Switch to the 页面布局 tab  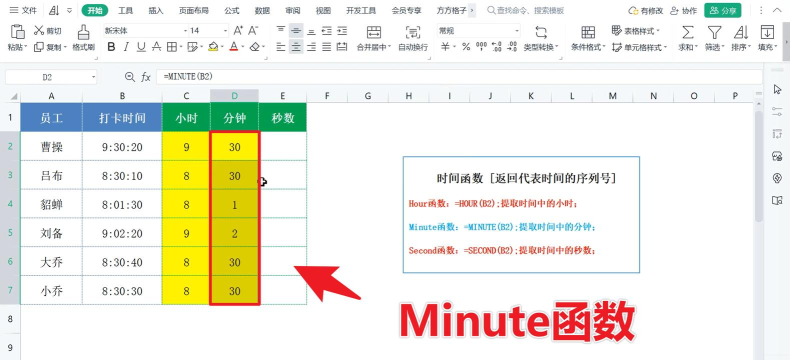pos(193,10)
